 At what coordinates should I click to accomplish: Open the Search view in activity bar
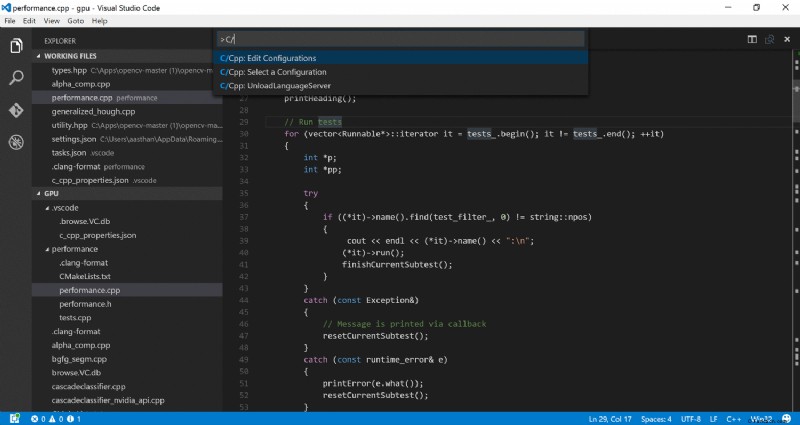point(16,78)
